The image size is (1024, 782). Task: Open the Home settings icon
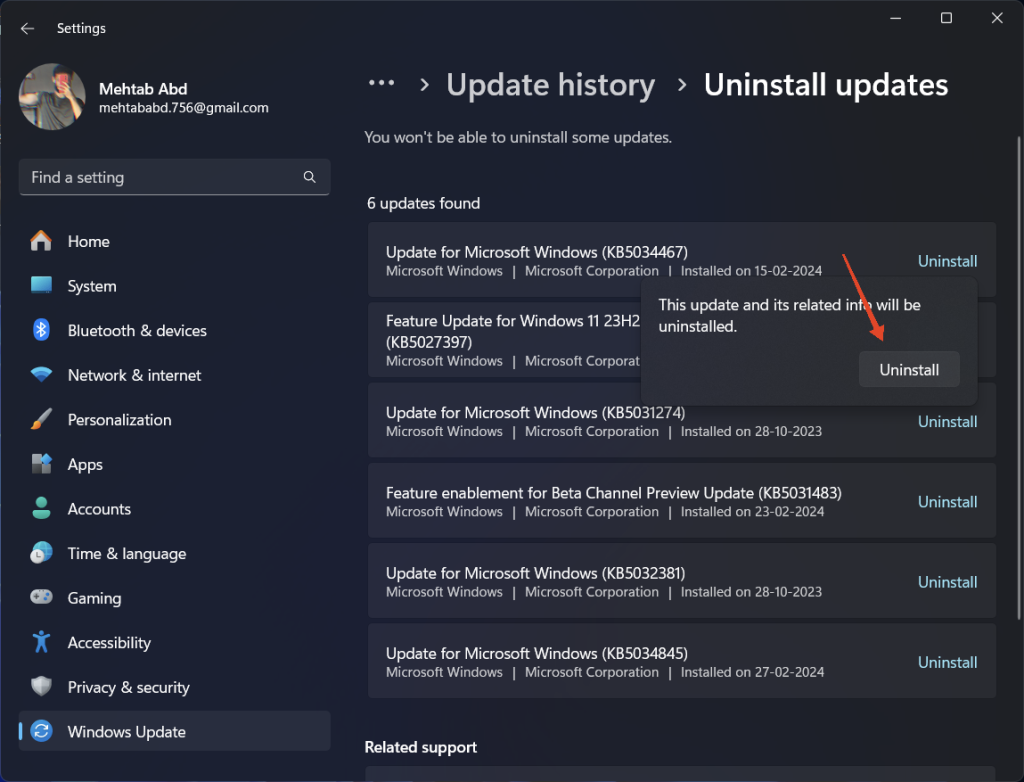(41, 241)
